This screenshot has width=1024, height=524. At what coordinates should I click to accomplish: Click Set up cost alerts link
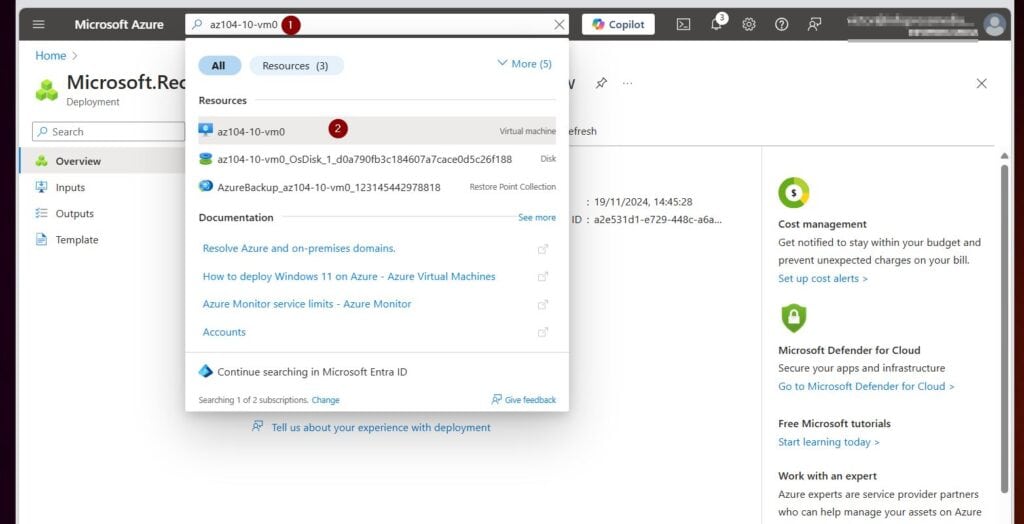(x=823, y=278)
